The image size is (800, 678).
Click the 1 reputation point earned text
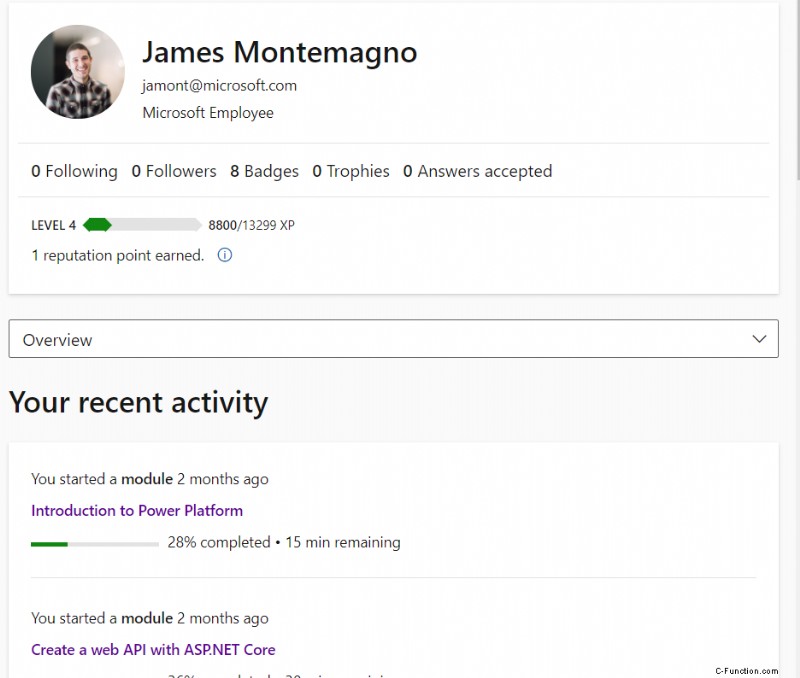[x=117, y=255]
